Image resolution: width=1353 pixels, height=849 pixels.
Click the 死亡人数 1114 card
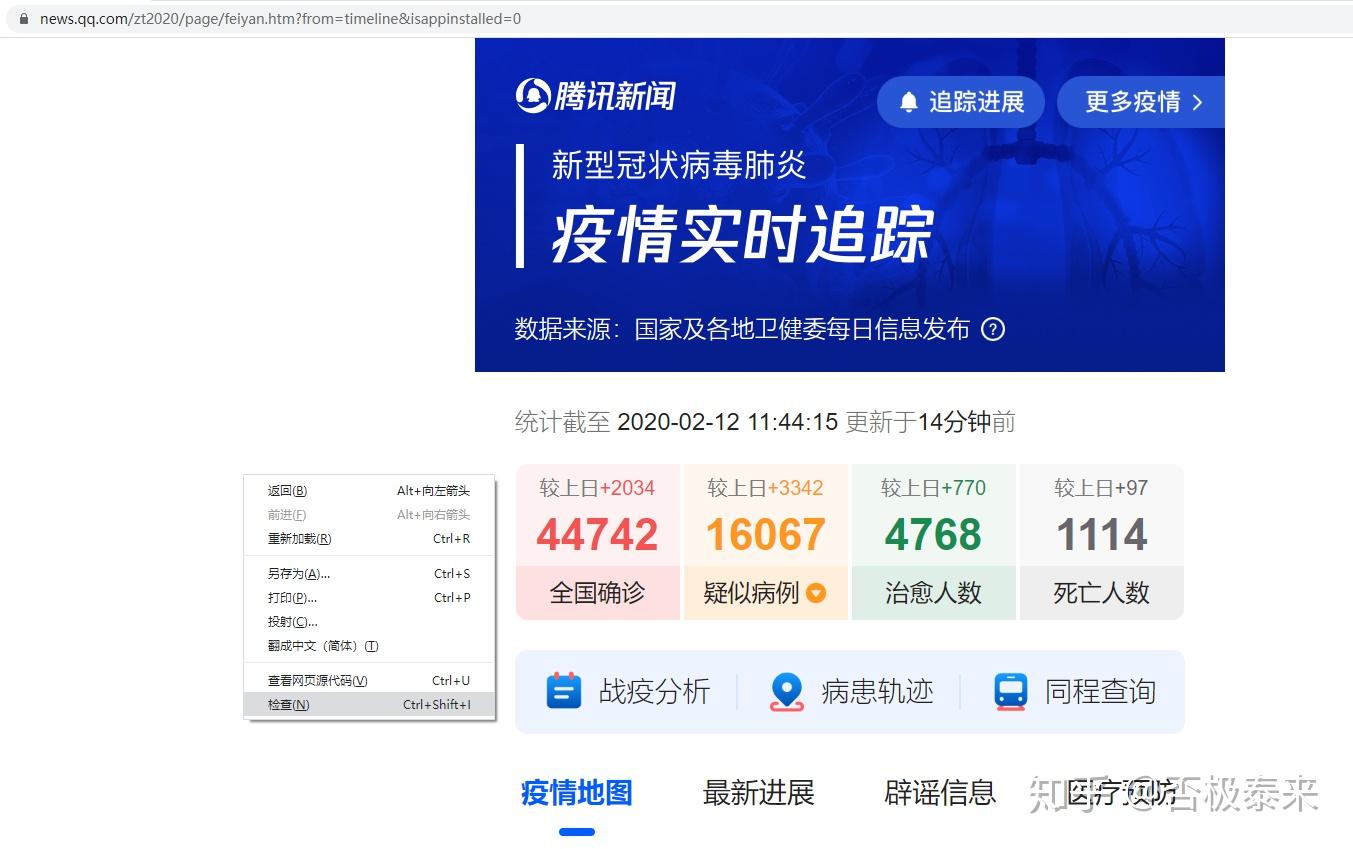pos(1101,541)
